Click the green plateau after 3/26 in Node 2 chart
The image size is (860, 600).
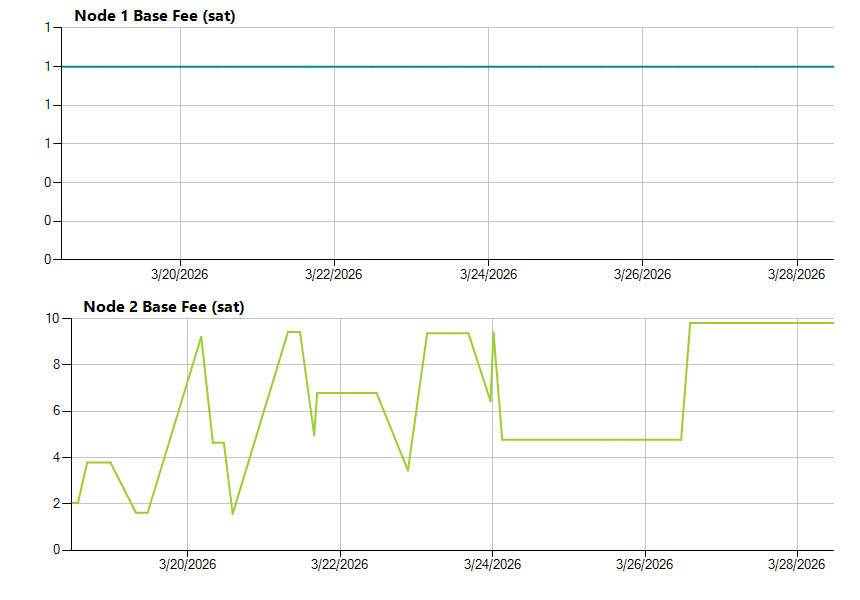pos(760,323)
